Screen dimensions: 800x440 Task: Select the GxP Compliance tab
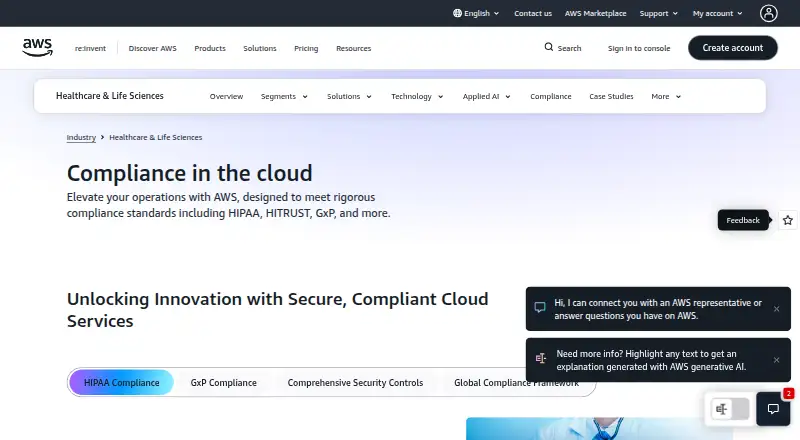[223, 382]
